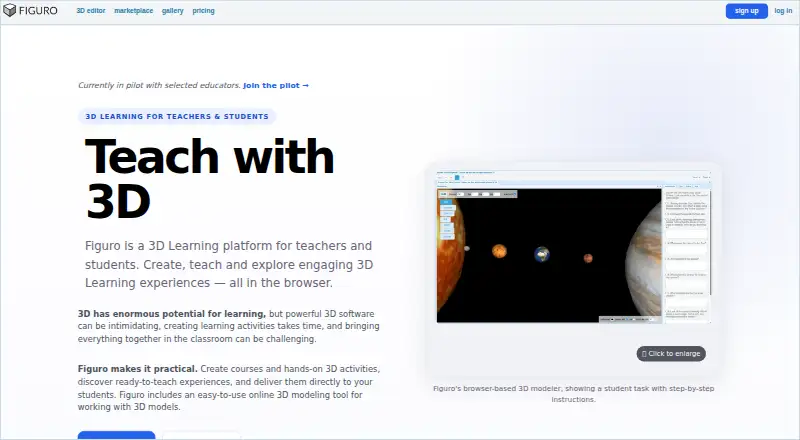Click the paragraph starting 'Figuro makes it practical.'
This screenshot has height=440, width=800.
(x=229, y=388)
